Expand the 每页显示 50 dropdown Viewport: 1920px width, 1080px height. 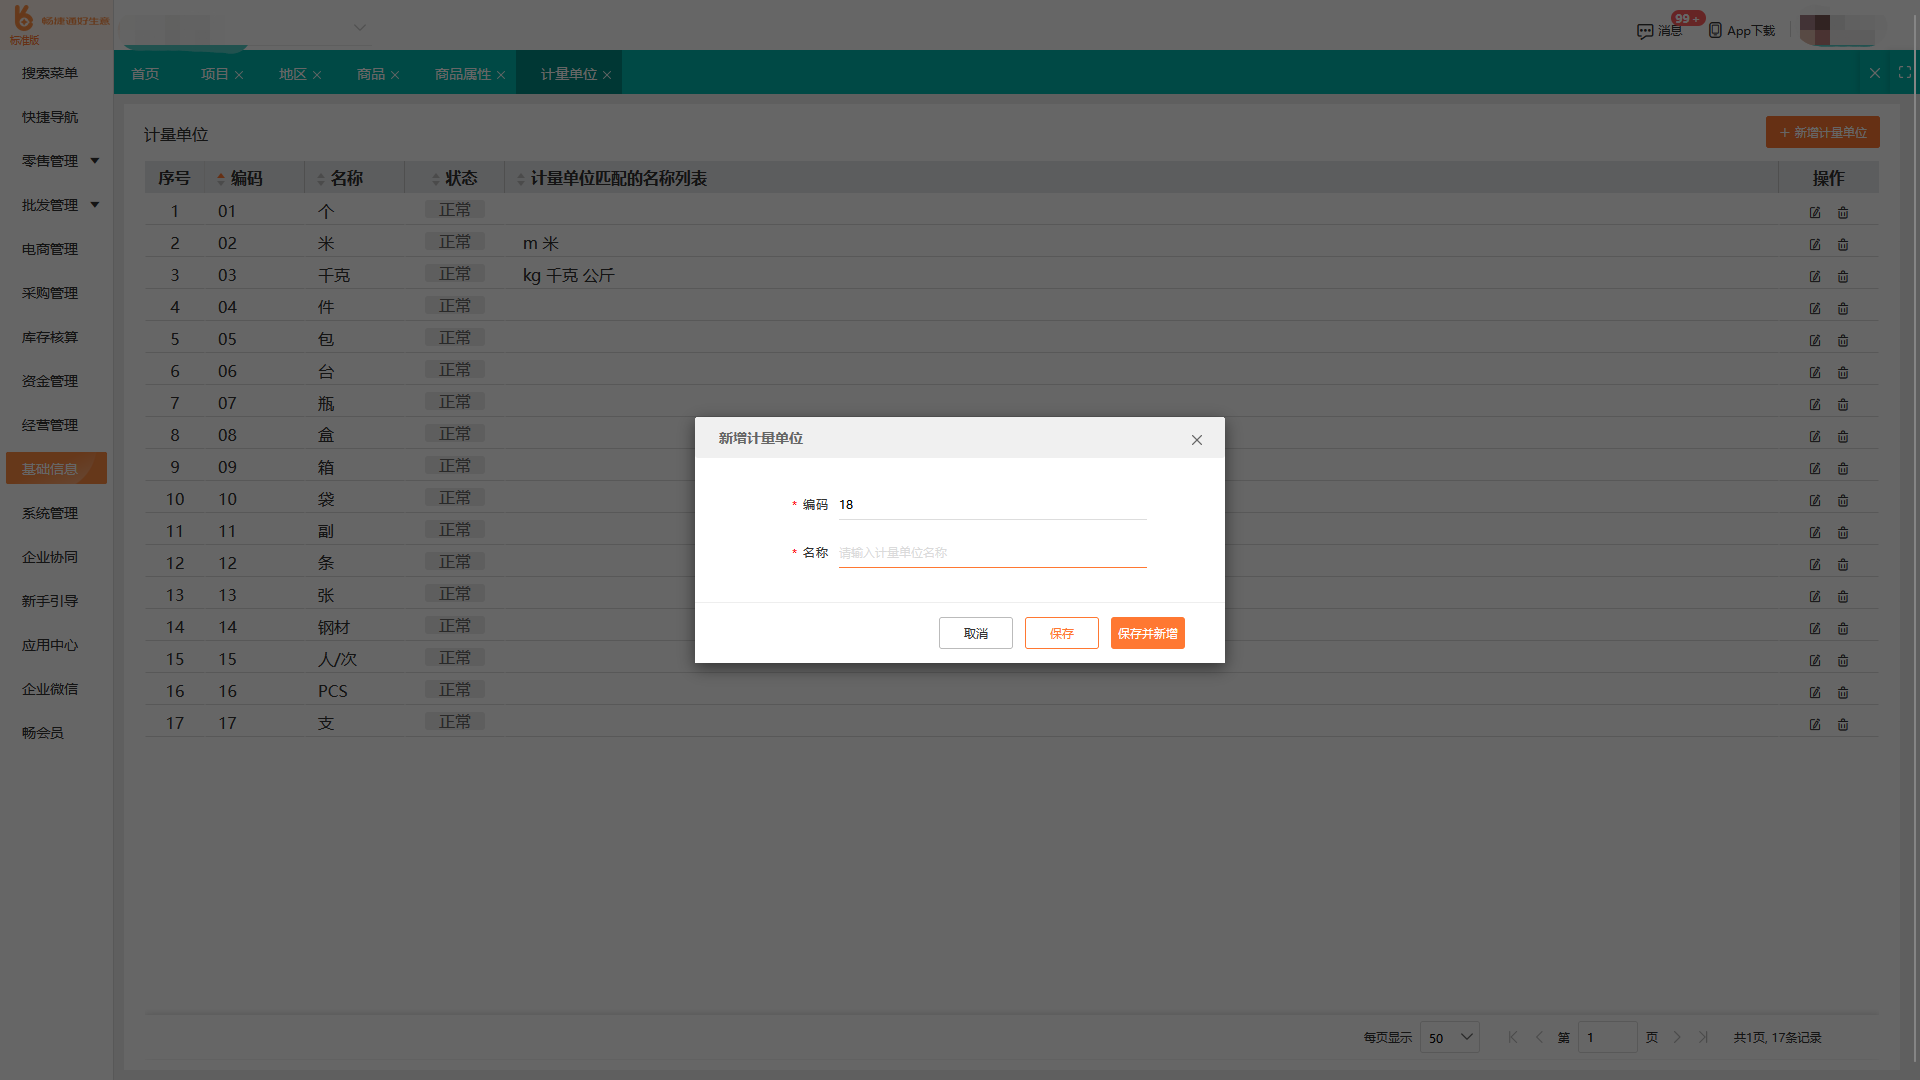1448,1036
